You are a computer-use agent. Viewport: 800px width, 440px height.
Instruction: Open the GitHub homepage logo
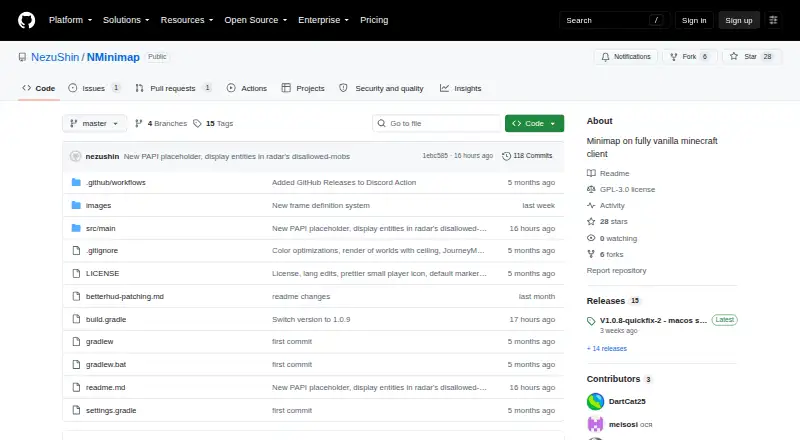point(27,20)
